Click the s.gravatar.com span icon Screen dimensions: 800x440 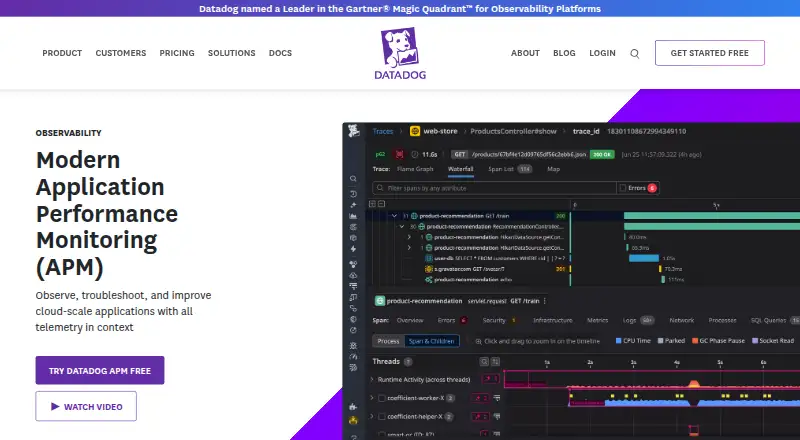[429, 269]
